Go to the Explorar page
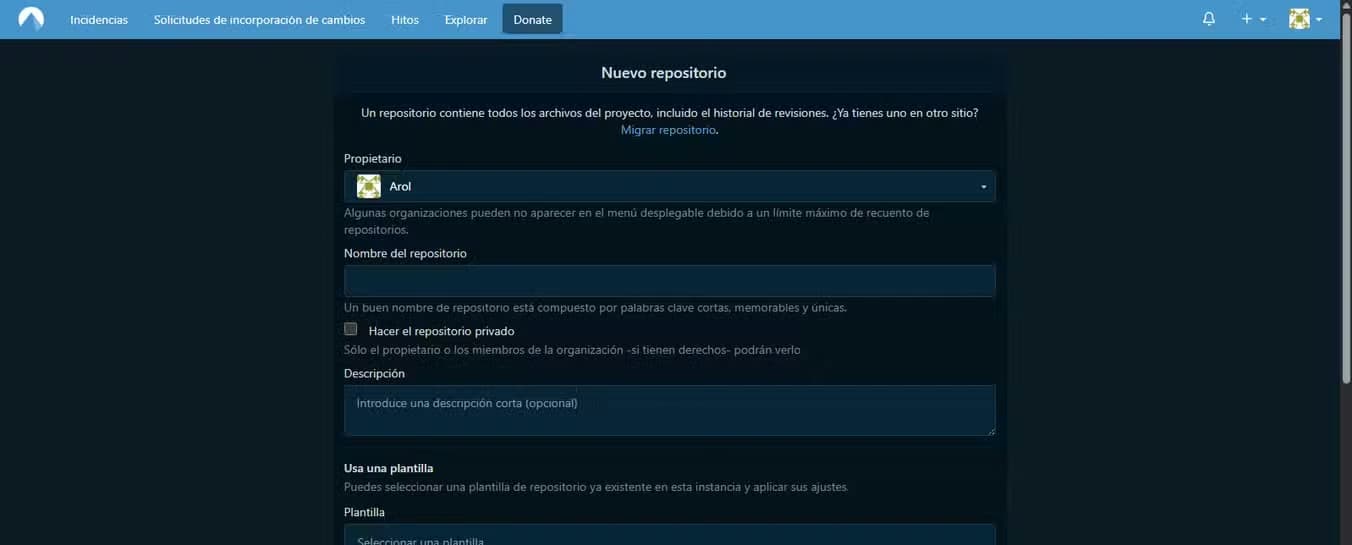 pos(466,20)
